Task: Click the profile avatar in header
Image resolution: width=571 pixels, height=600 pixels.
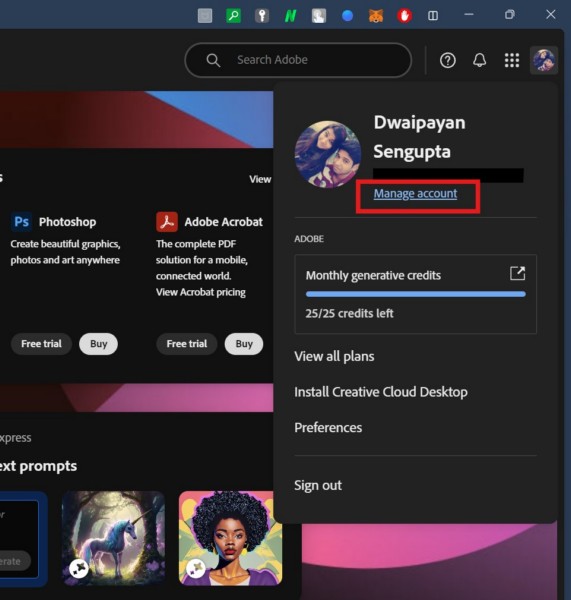Action: pos(544,60)
